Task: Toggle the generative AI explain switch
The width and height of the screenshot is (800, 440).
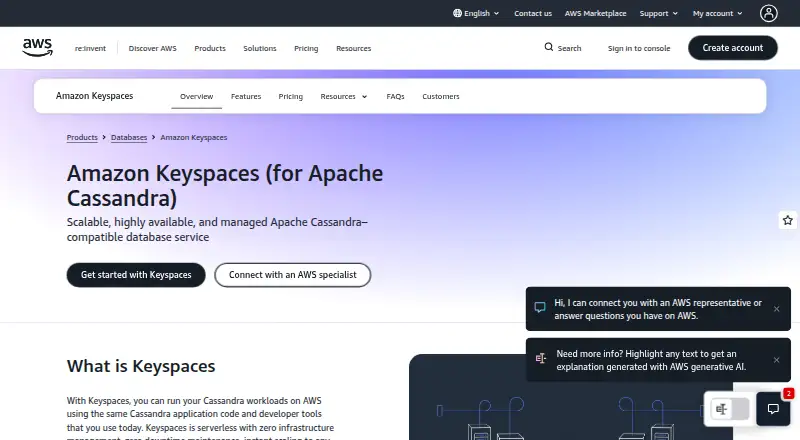Action: point(730,409)
